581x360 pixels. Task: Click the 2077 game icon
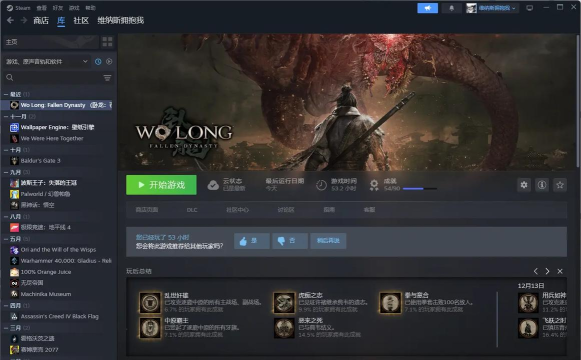click(x=14, y=350)
